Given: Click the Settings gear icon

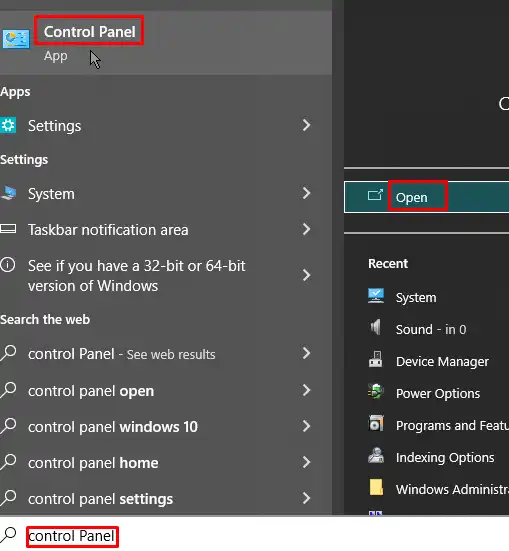Looking at the screenshot, I should 8,125.
